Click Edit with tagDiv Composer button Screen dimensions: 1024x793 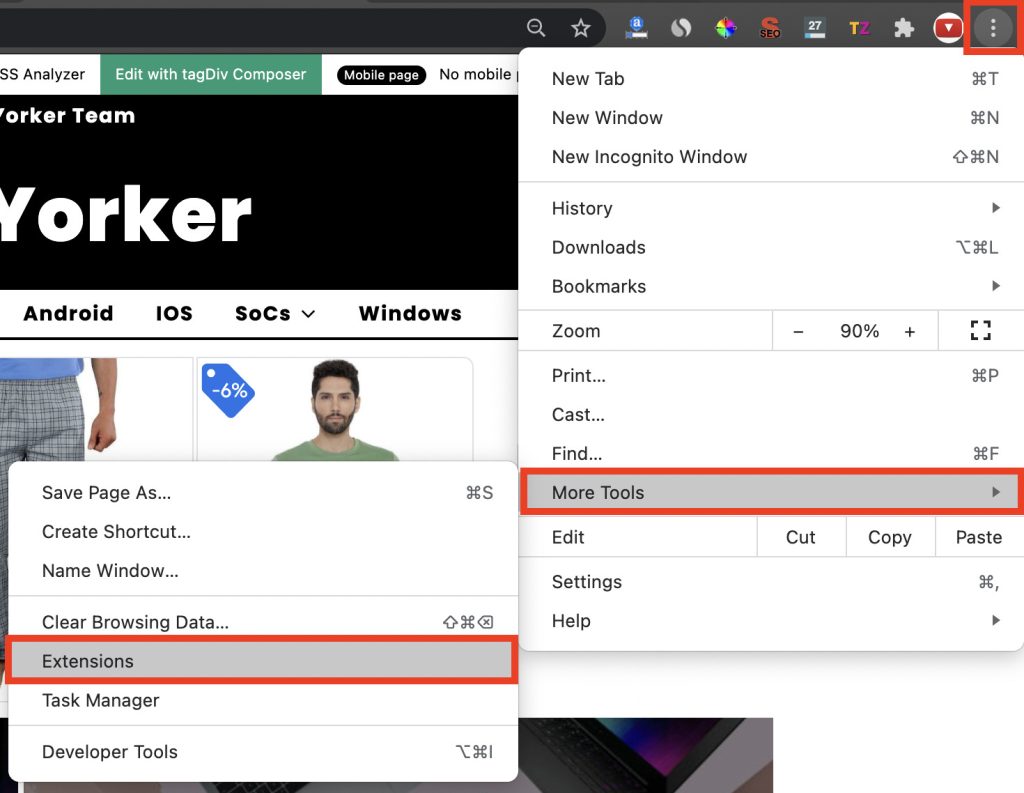point(211,74)
